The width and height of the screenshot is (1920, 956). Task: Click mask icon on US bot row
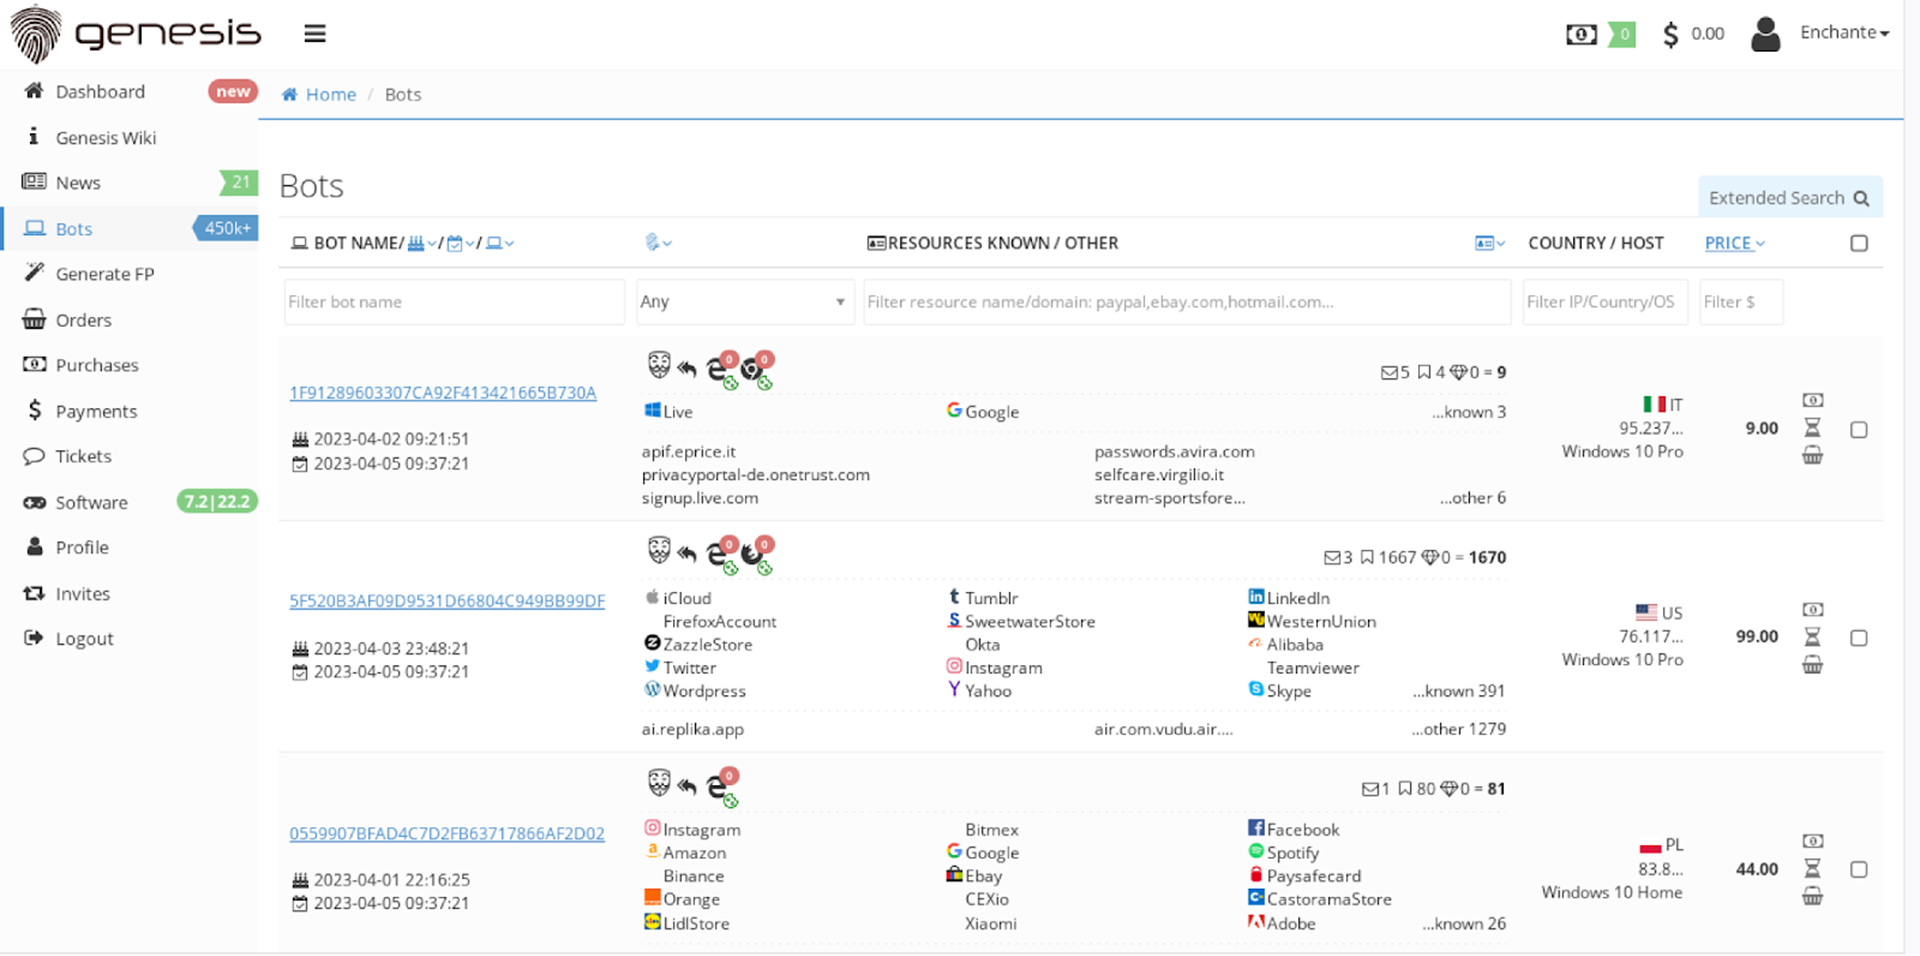658,550
